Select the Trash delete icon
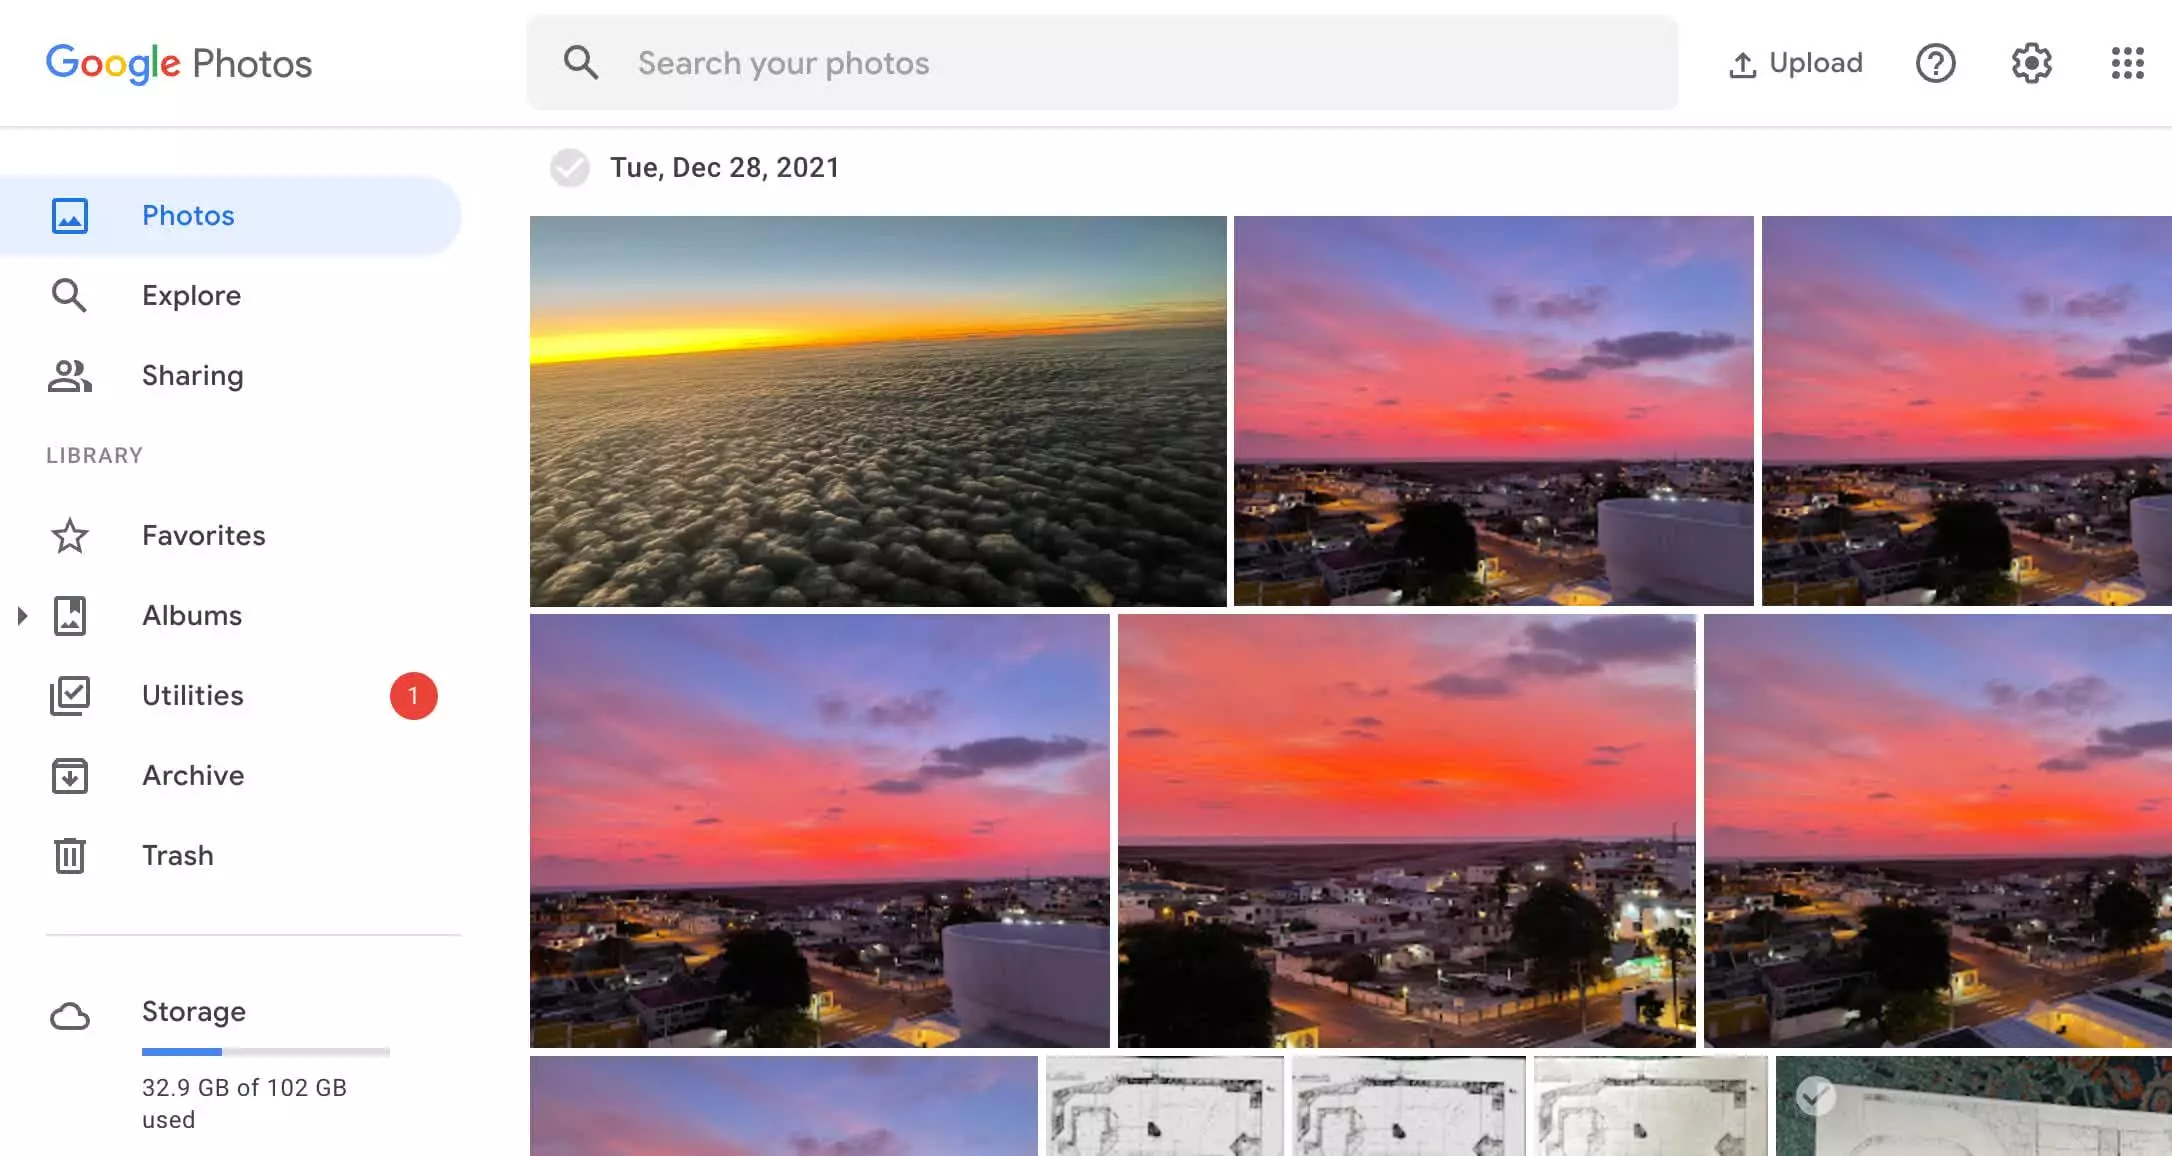This screenshot has height=1156, width=2172. [69, 854]
